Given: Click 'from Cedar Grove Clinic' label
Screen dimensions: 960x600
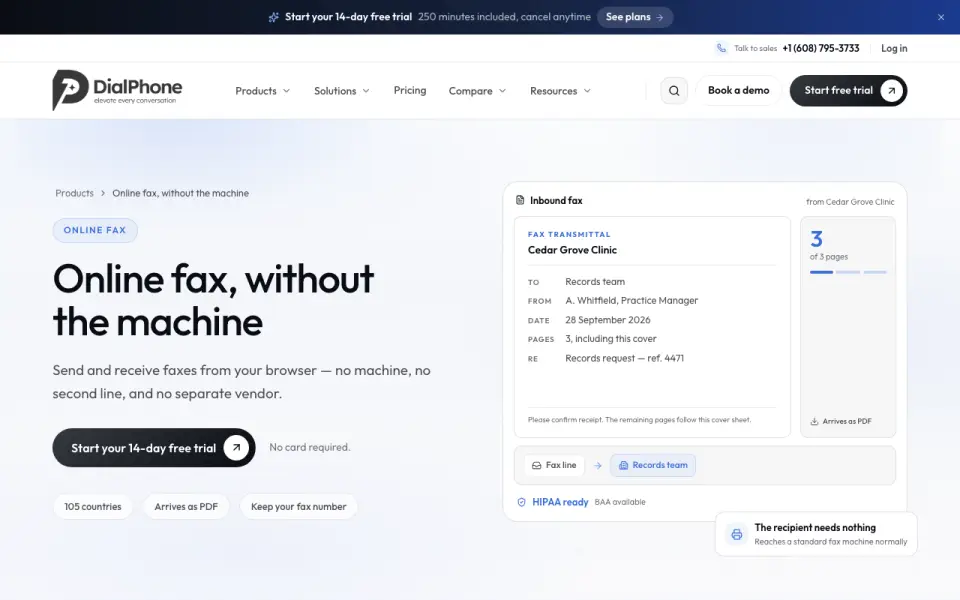Looking at the screenshot, I should click(x=850, y=202).
